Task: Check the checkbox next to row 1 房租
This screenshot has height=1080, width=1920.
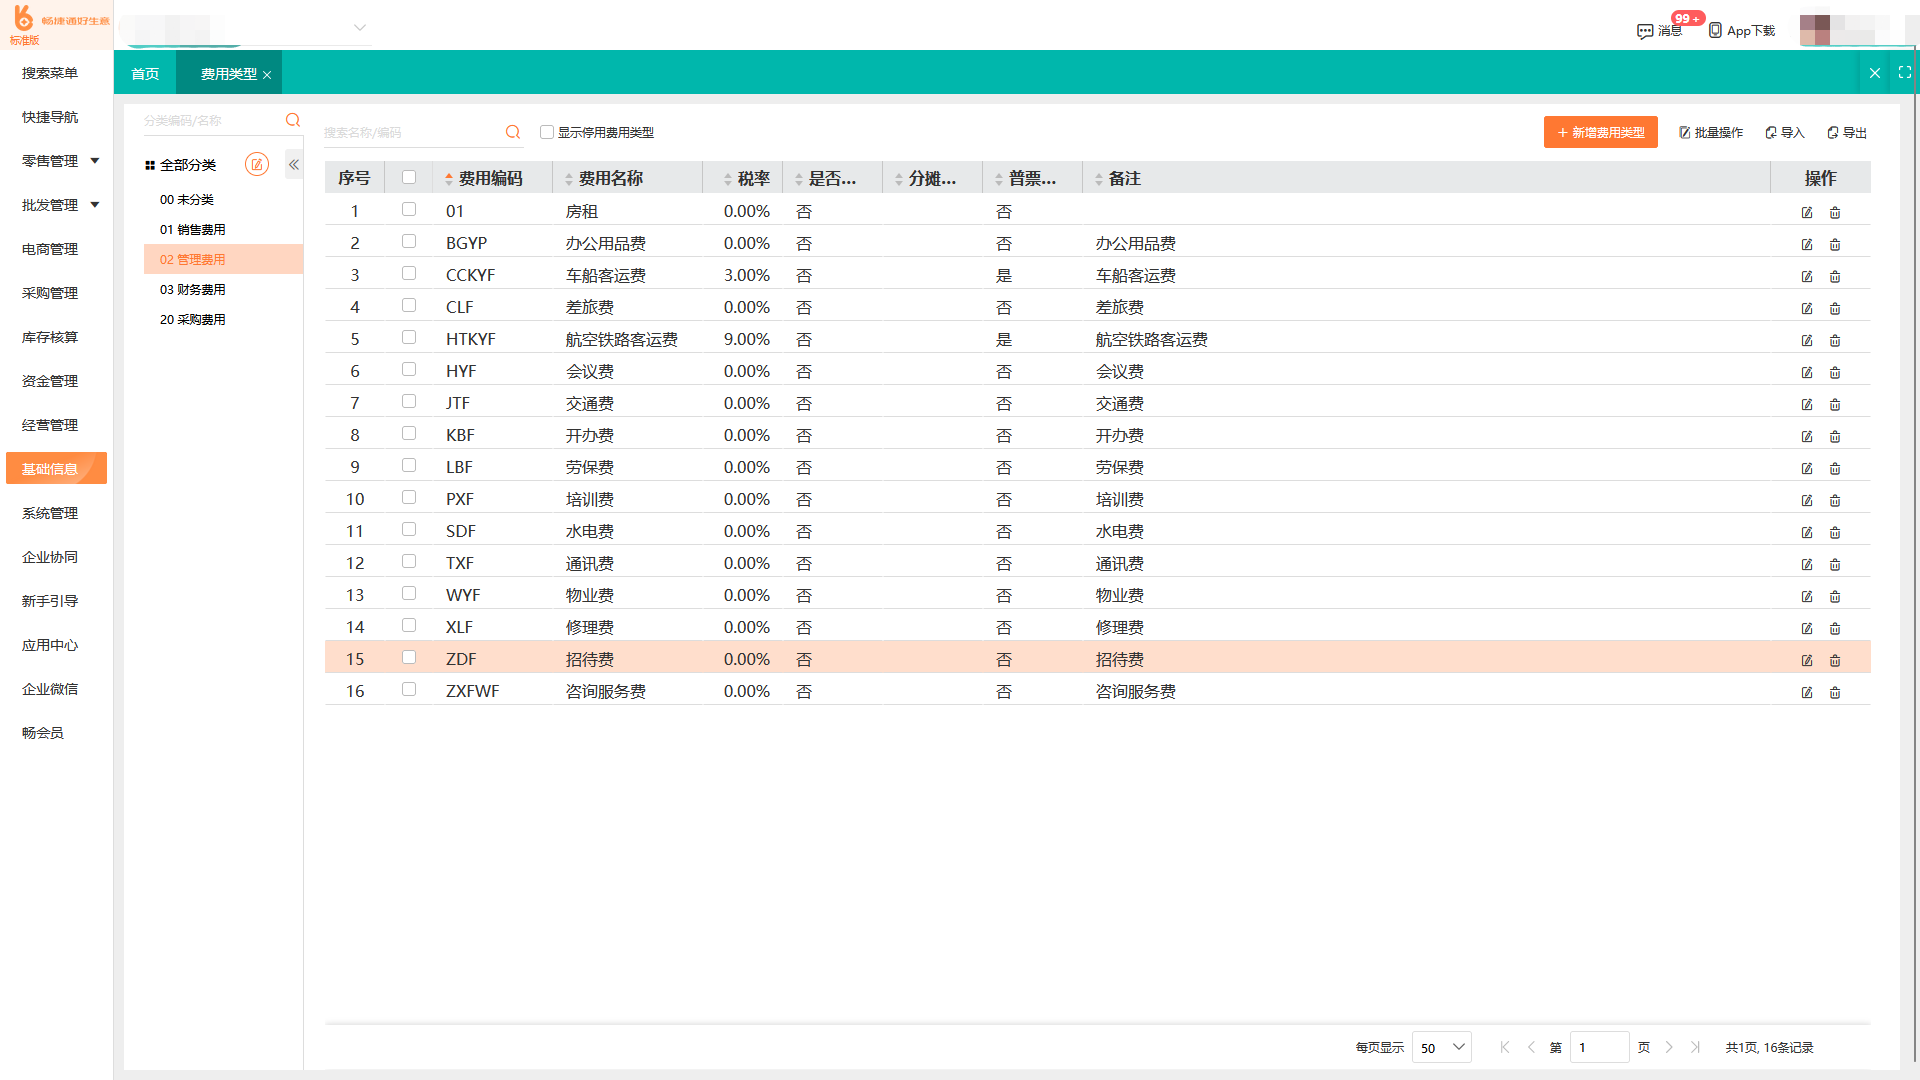Action: (410, 210)
